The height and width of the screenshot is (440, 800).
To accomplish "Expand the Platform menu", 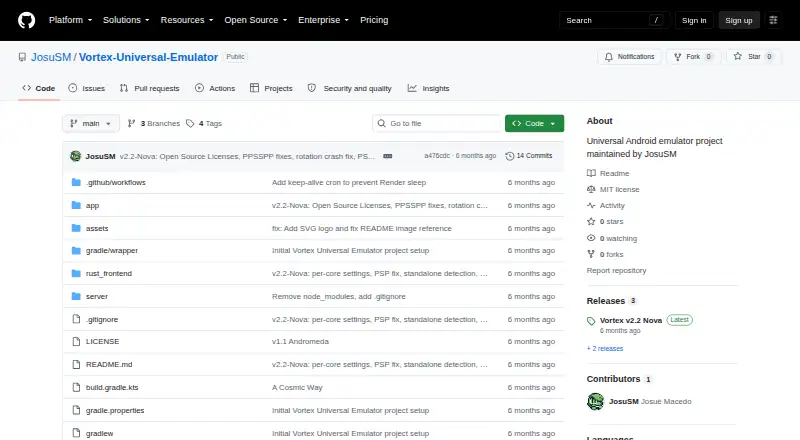I will tap(70, 20).
